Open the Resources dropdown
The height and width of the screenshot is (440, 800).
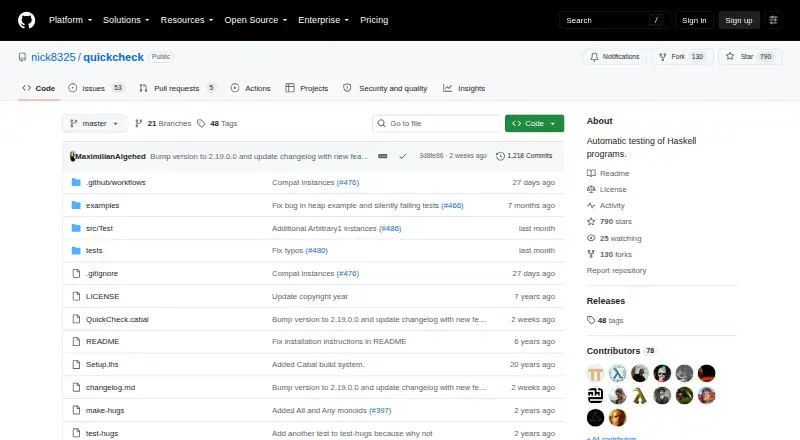point(187,20)
